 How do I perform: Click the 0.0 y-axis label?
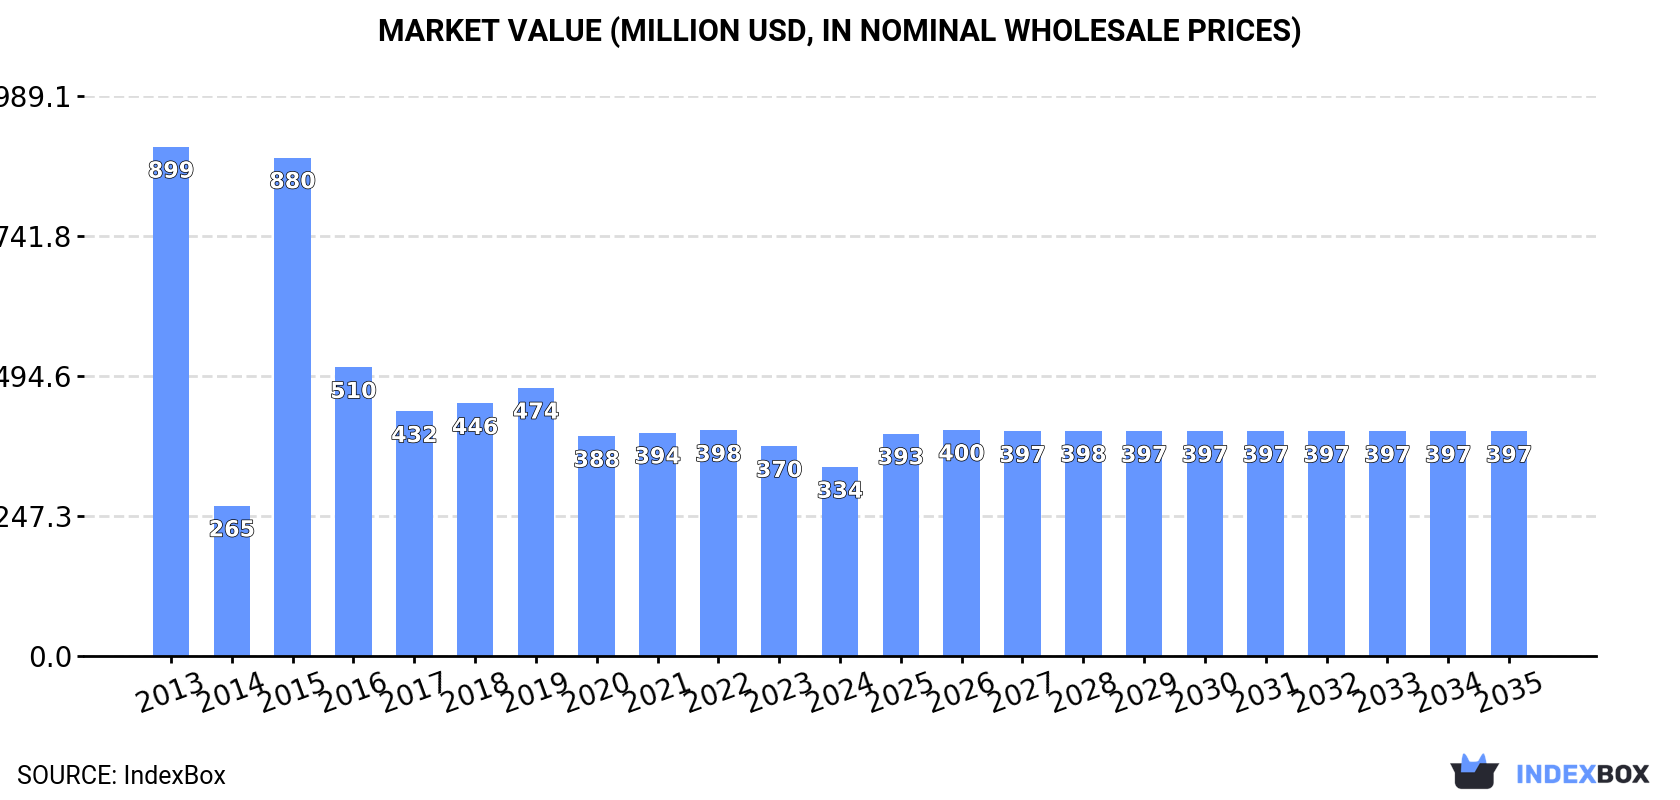click(x=50, y=657)
